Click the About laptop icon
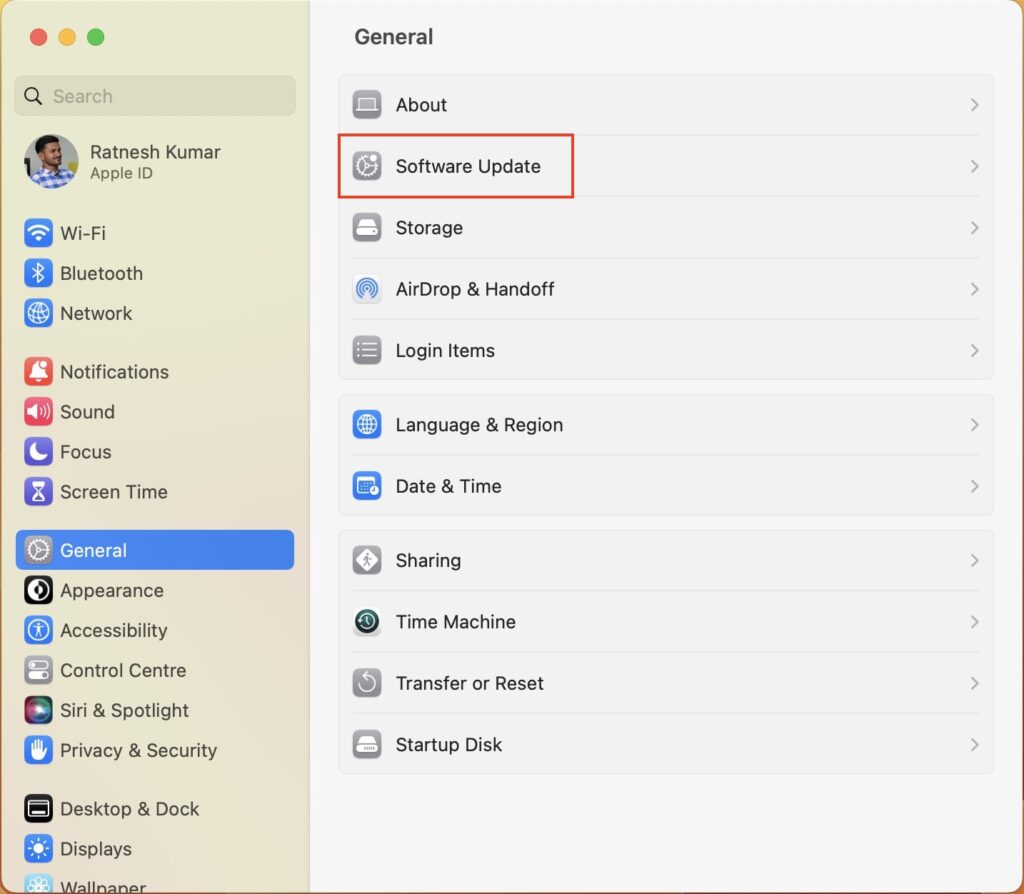The image size is (1024, 894). 367,104
